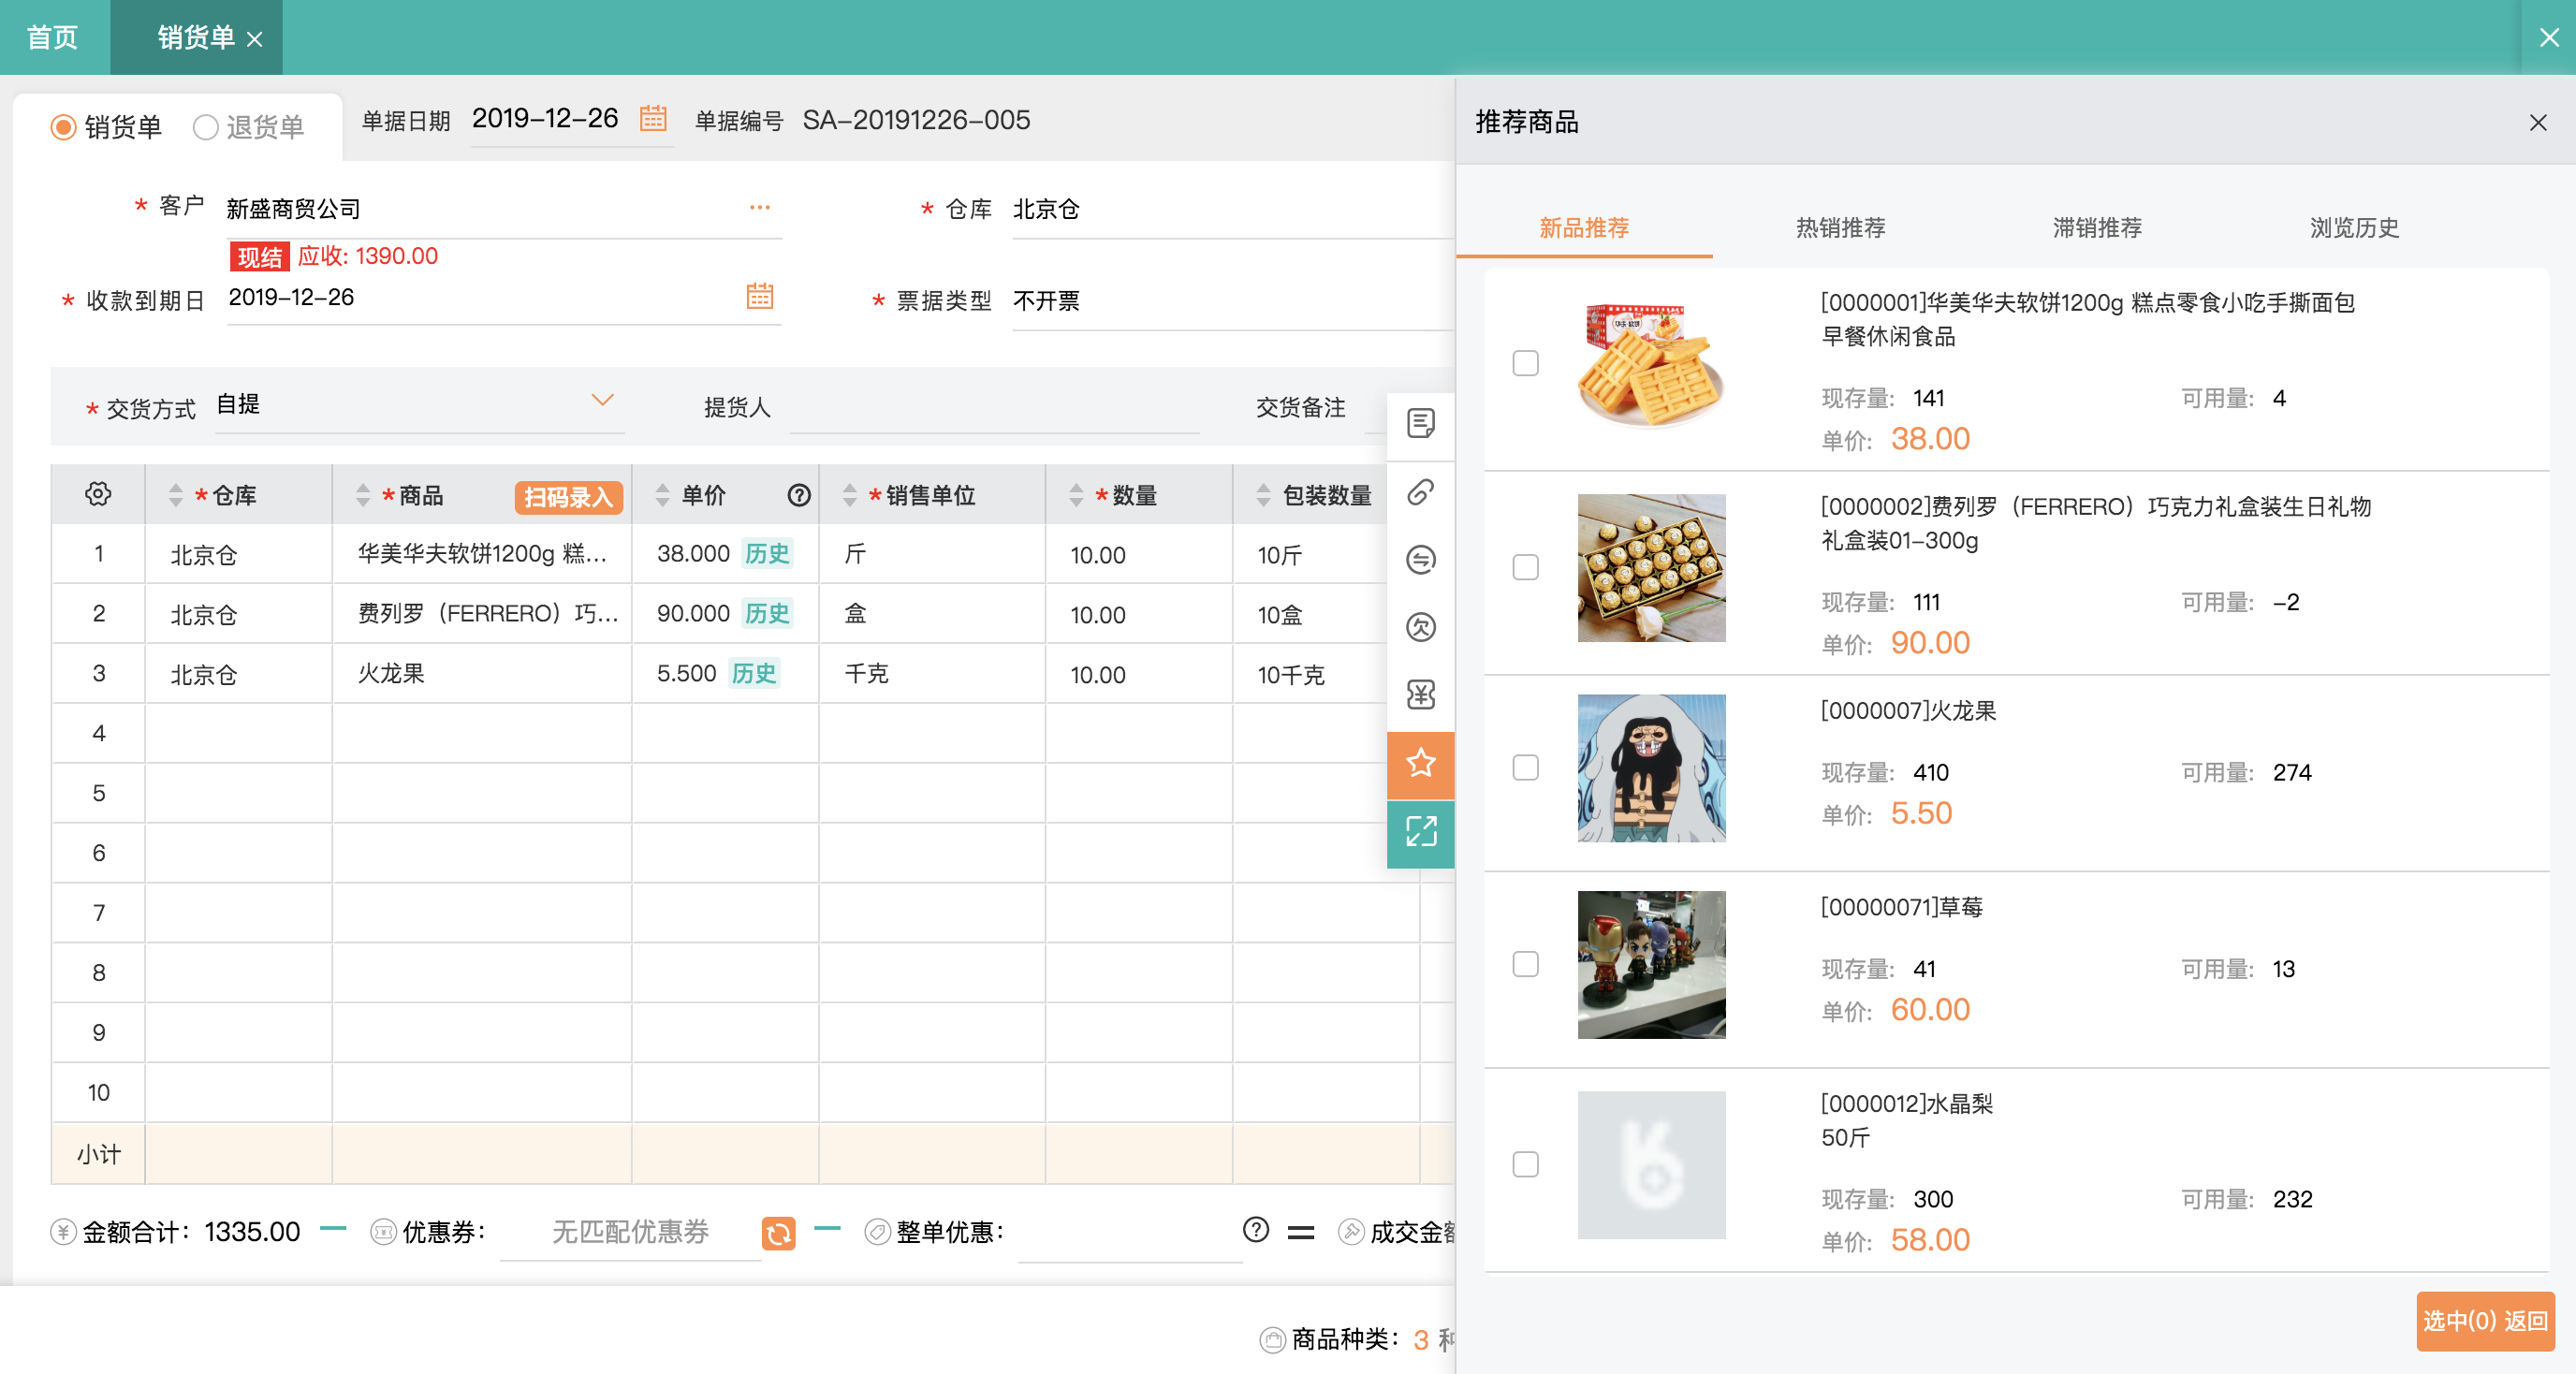Click the calendar icon next to 收款到期日
This screenshot has height=1374, width=2576.
coord(760,298)
